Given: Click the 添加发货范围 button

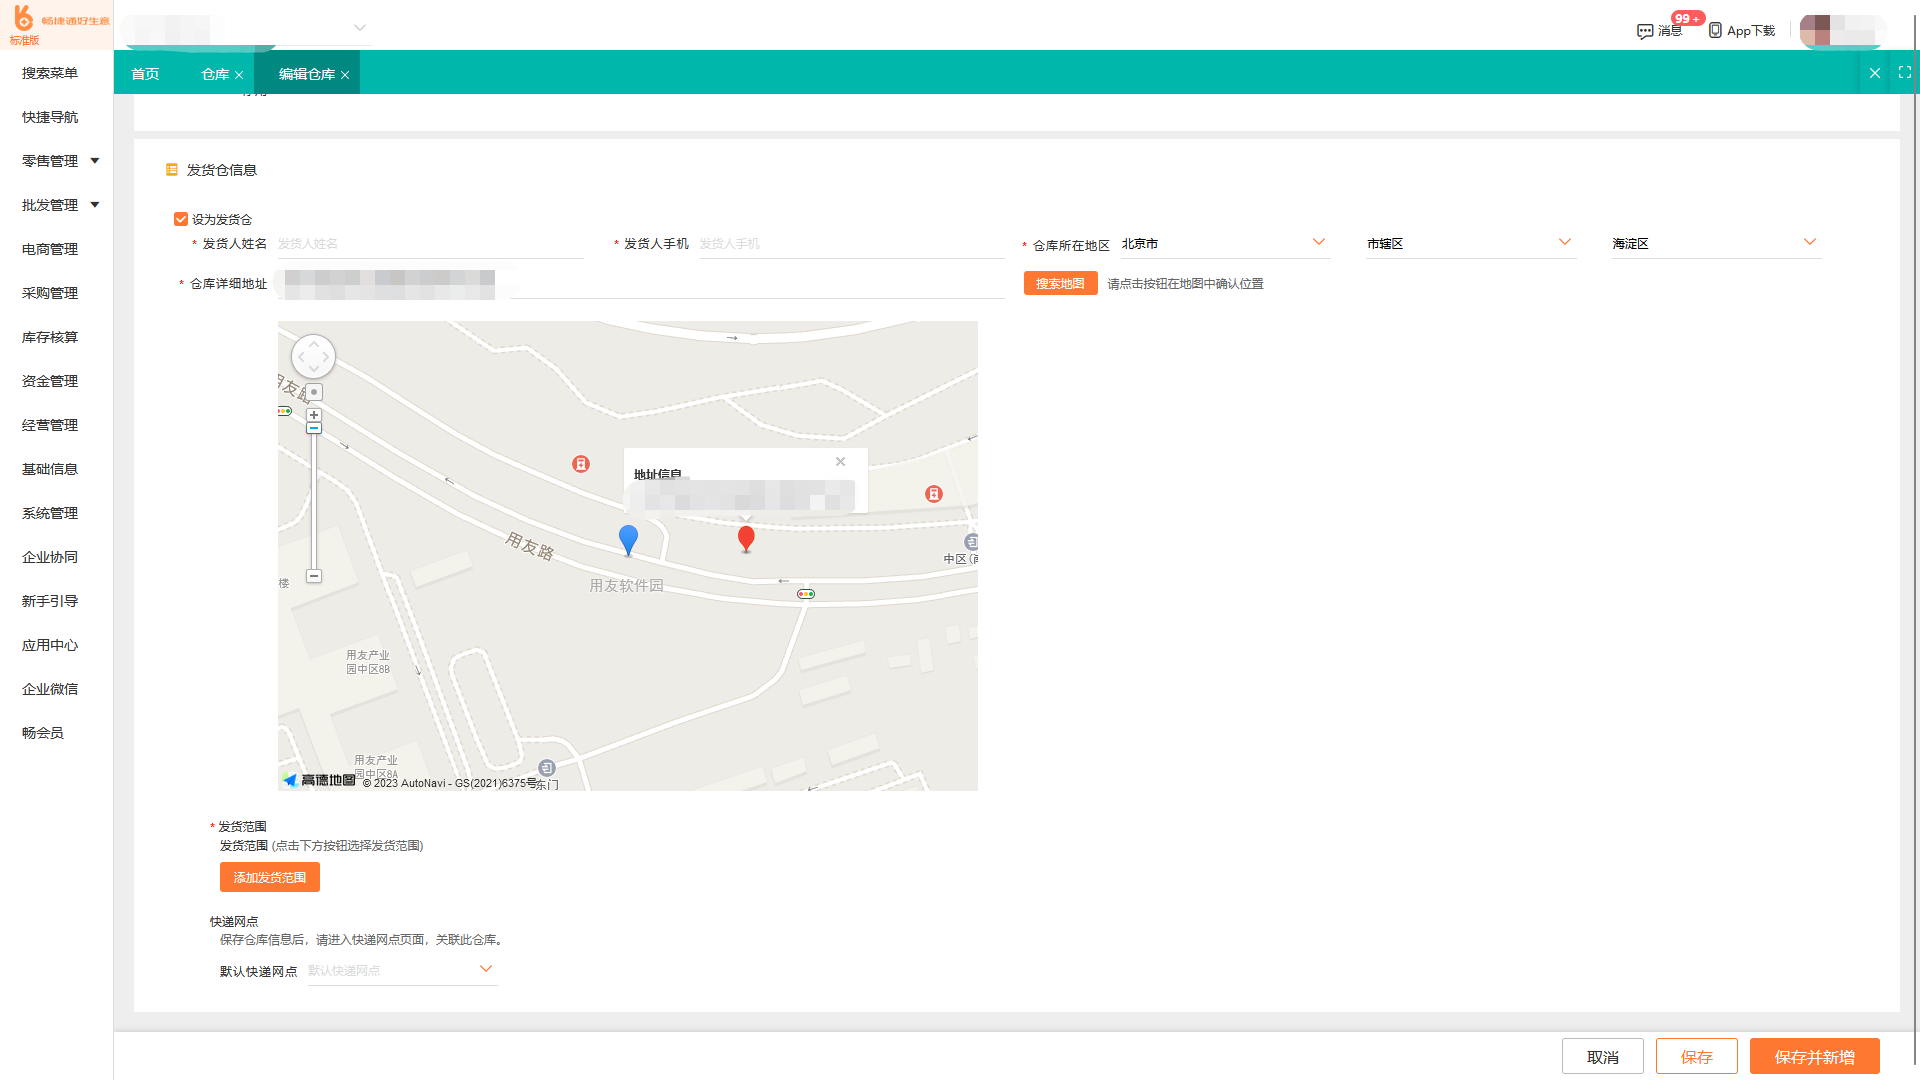Looking at the screenshot, I should [x=269, y=877].
